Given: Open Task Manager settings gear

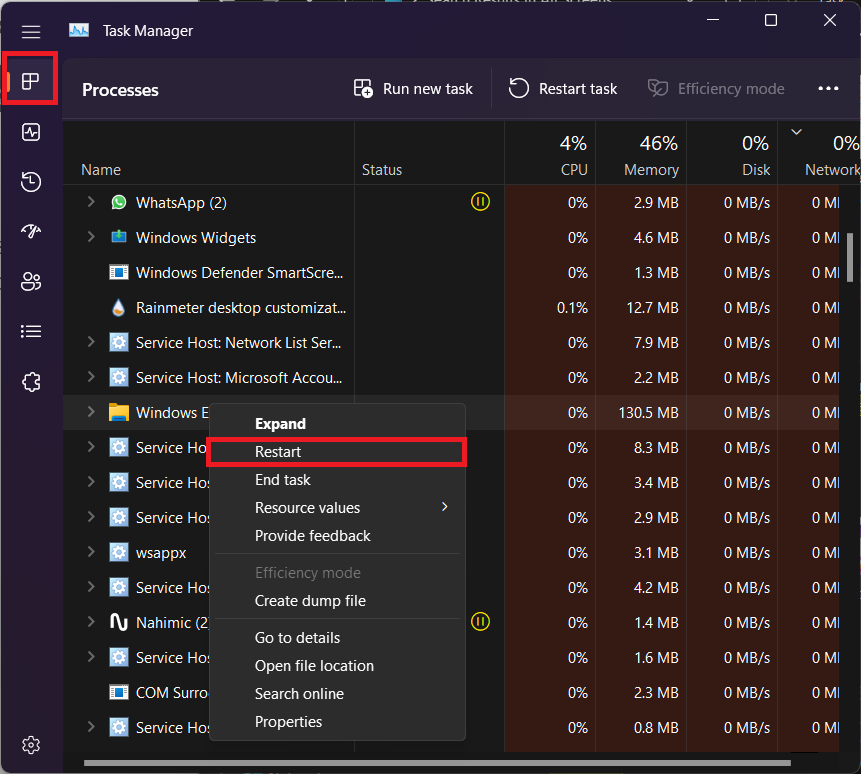Looking at the screenshot, I should 31,745.
